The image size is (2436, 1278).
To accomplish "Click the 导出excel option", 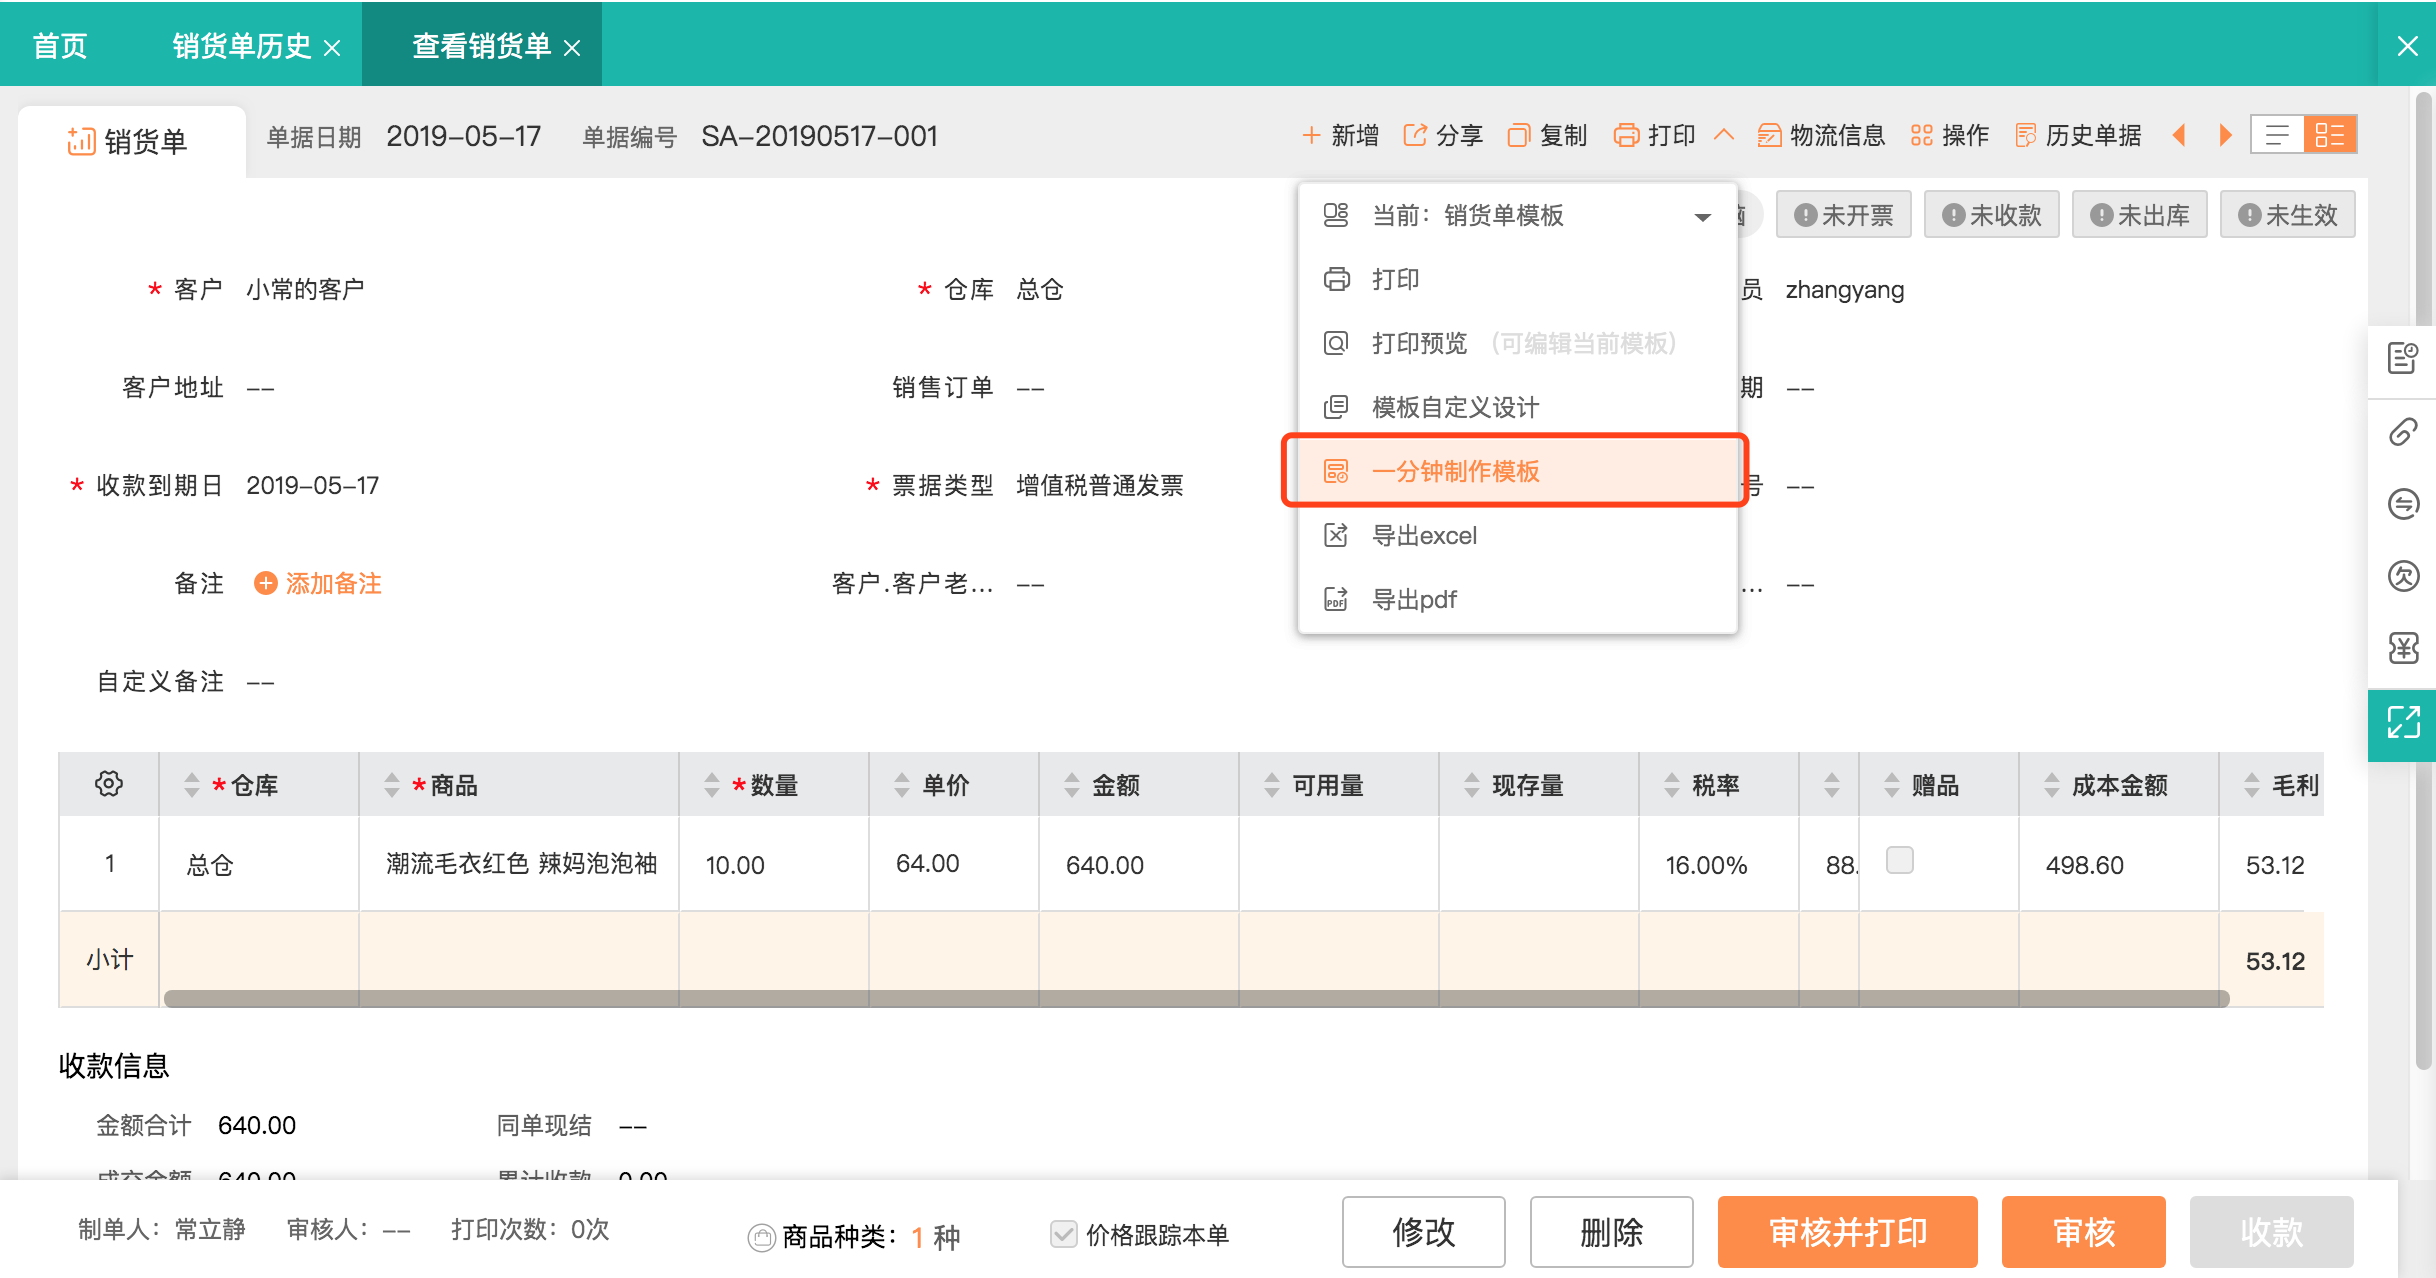I will (x=1424, y=535).
